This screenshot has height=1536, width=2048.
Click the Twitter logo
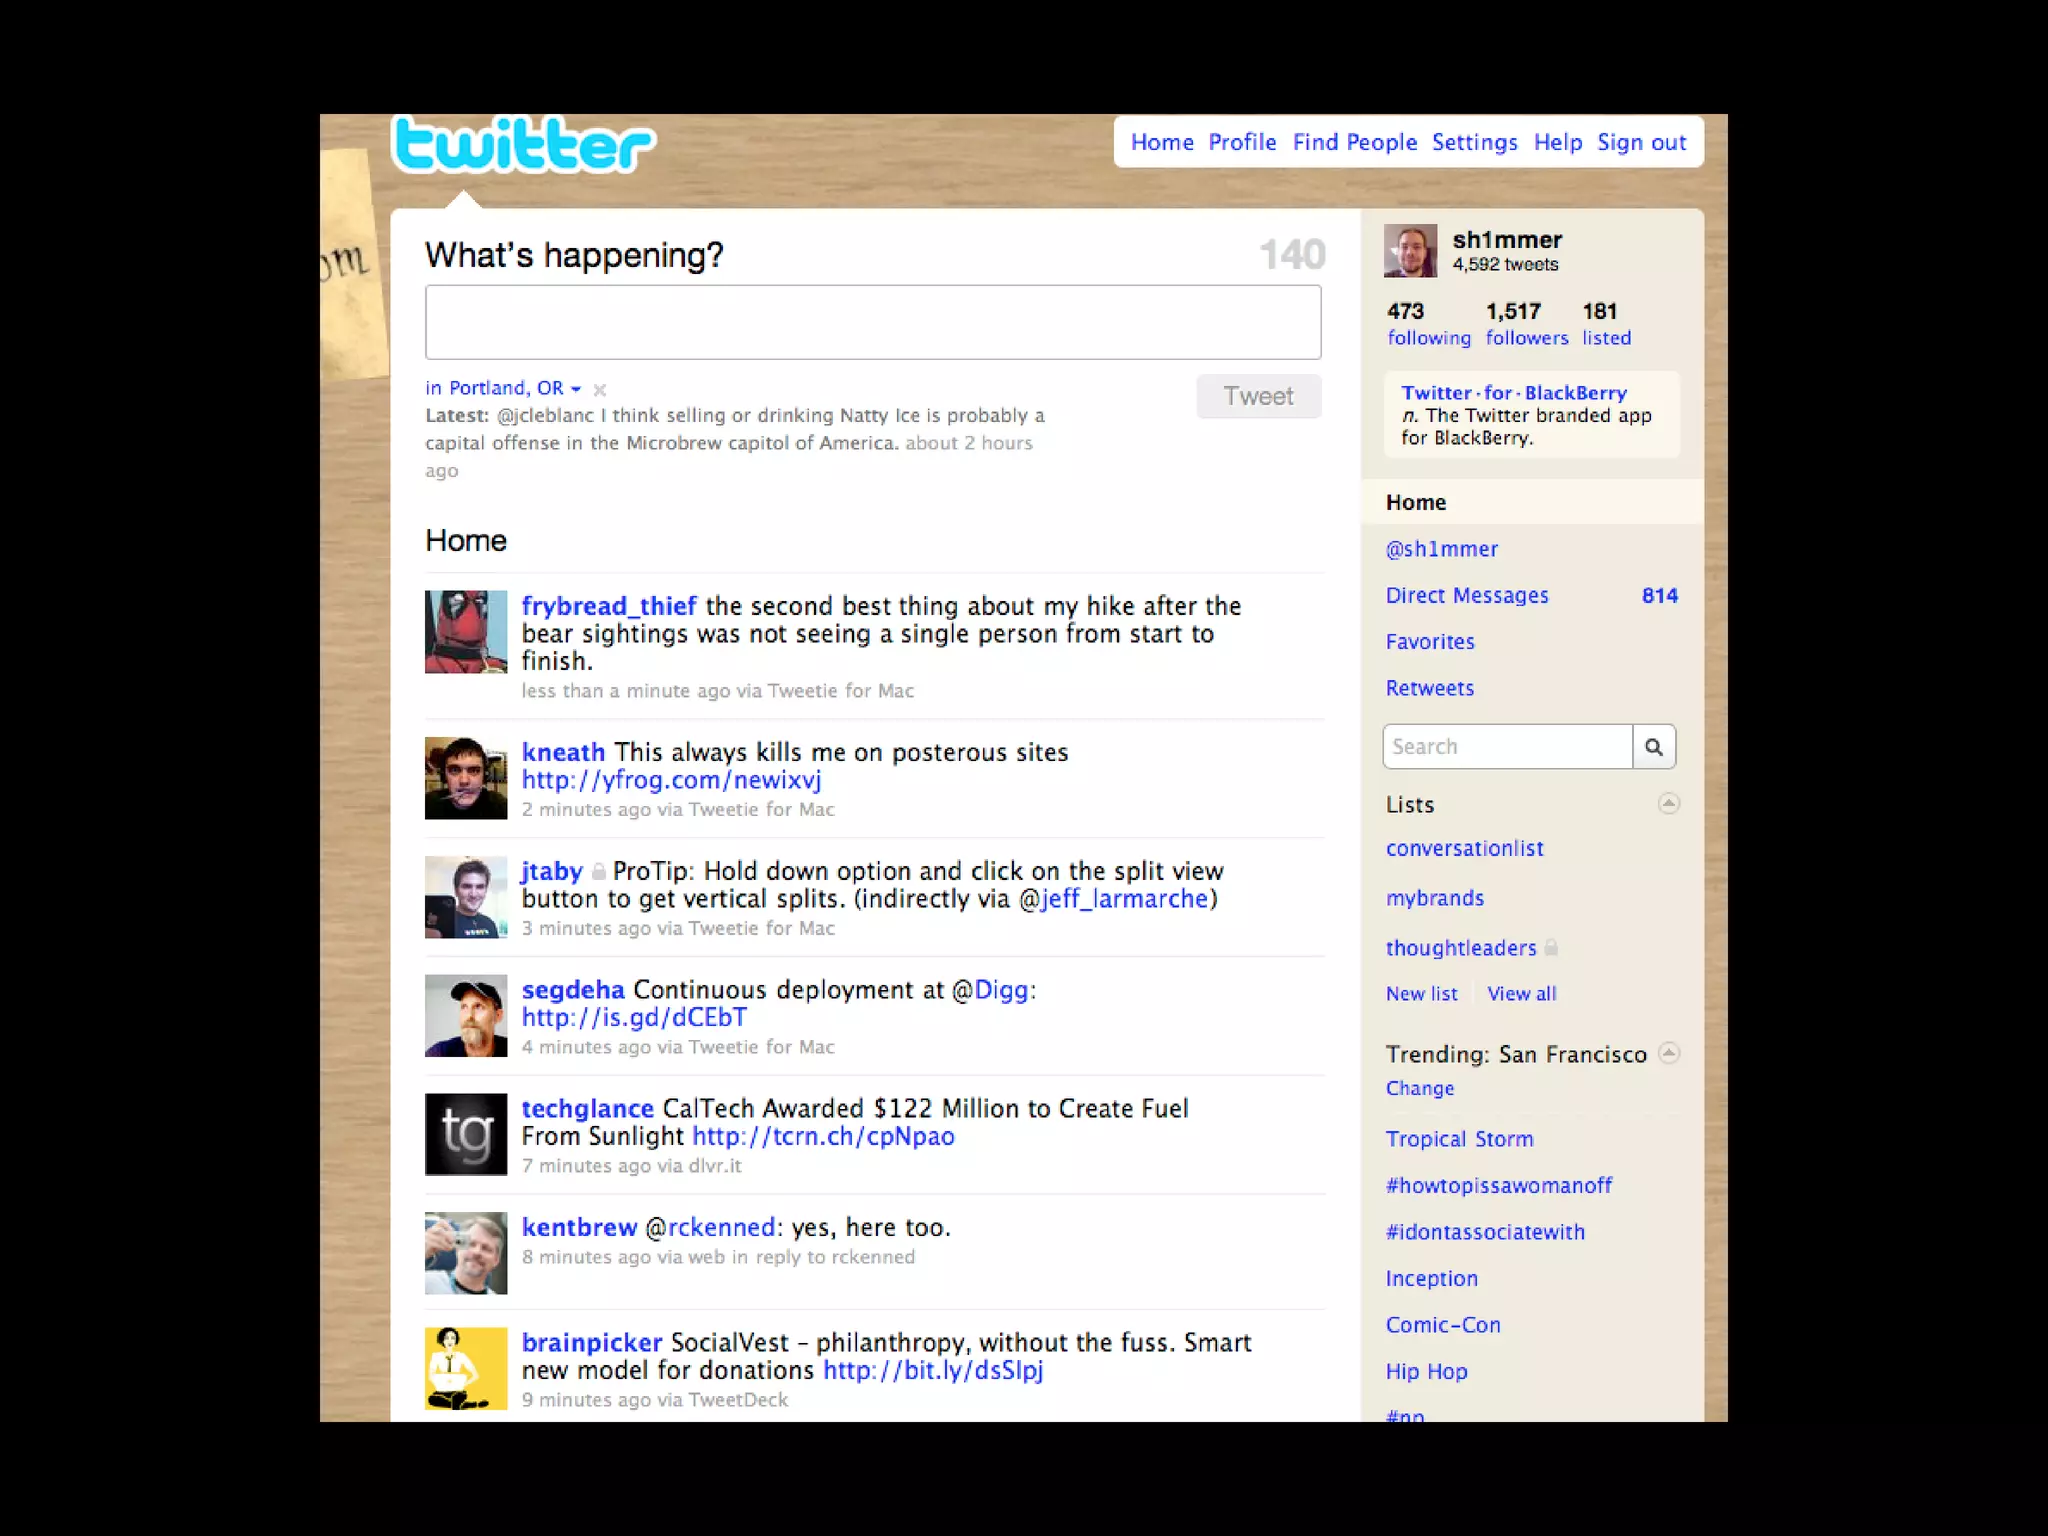(523, 146)
